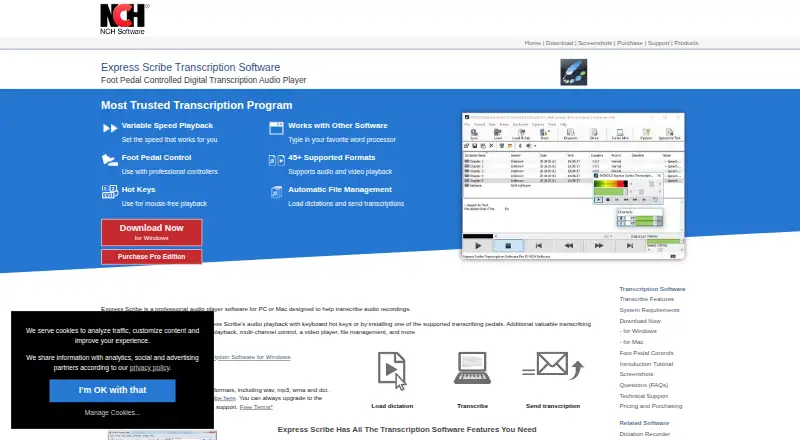Click the Load dictation caption
The image size is (800, 440).
[392, 406]
